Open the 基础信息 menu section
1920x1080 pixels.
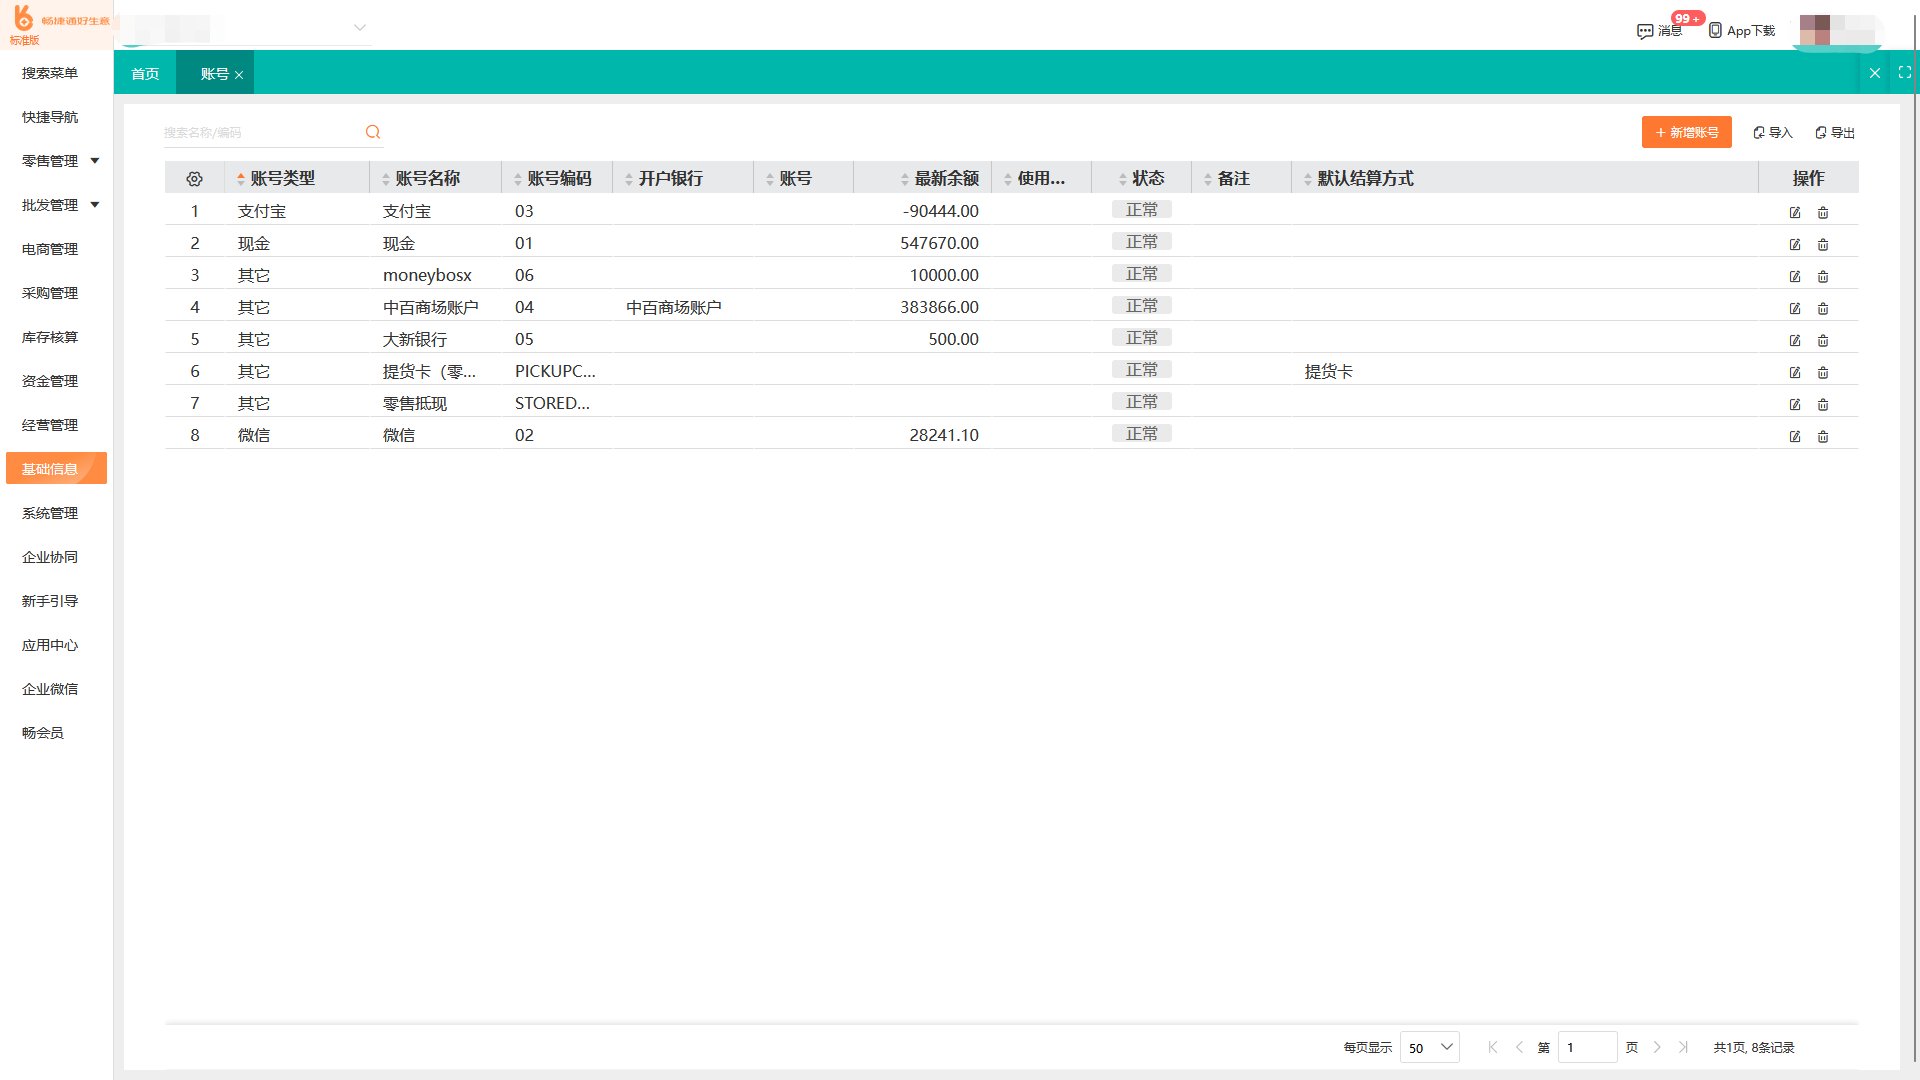click(x=54, y=468)
